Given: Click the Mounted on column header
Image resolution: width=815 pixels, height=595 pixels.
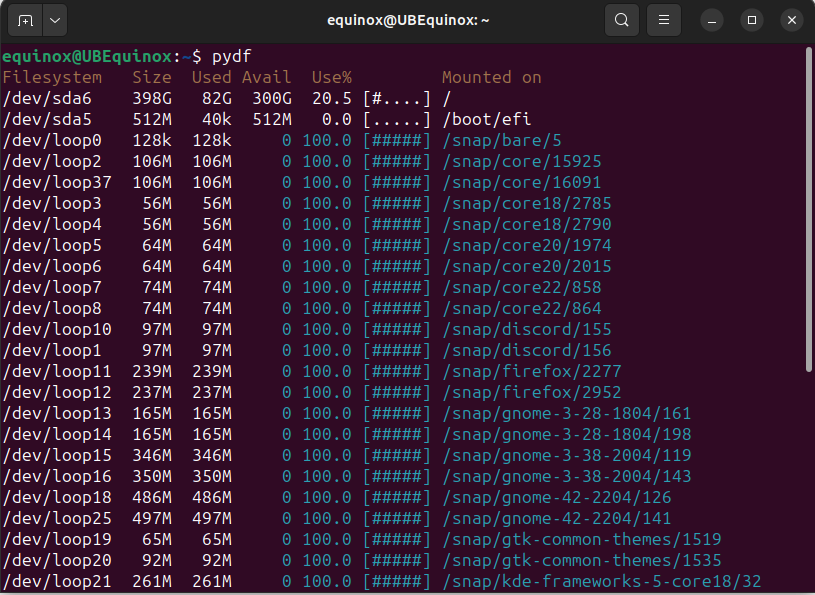Looking at the screenshot, I should [x=492, y=77].
